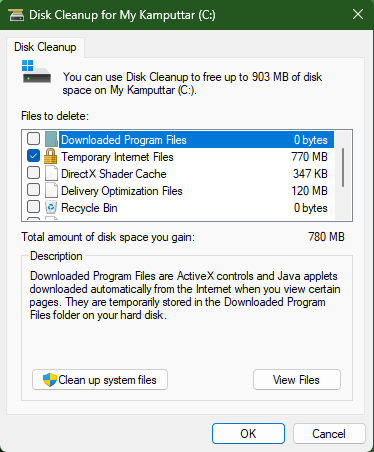Screen dimensions: 374x452
Task: Click the Delivery Optimization Files page icon
Action: 51,190
